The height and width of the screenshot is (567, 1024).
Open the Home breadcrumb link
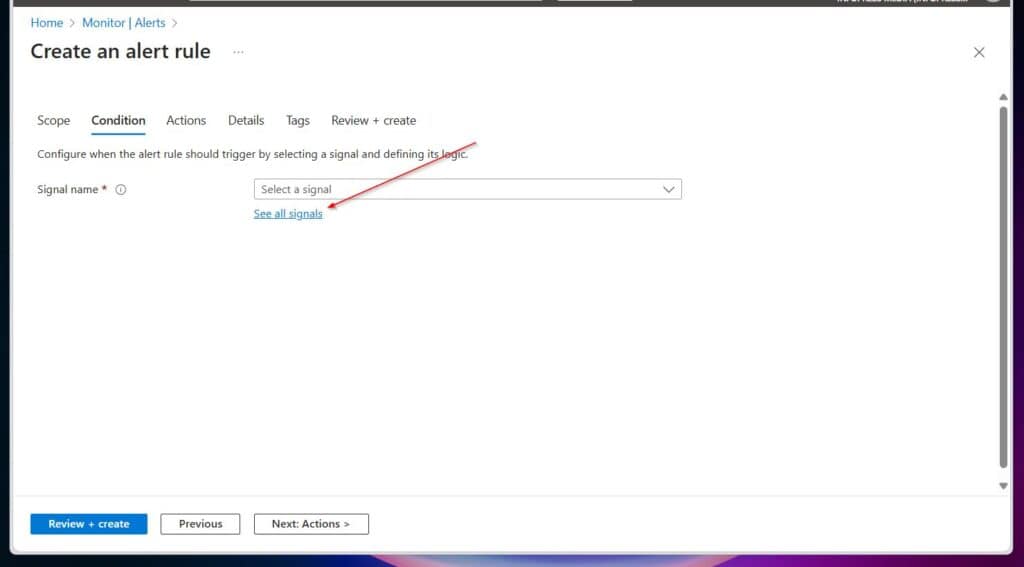pyautogui.click(x=46, y=23)
